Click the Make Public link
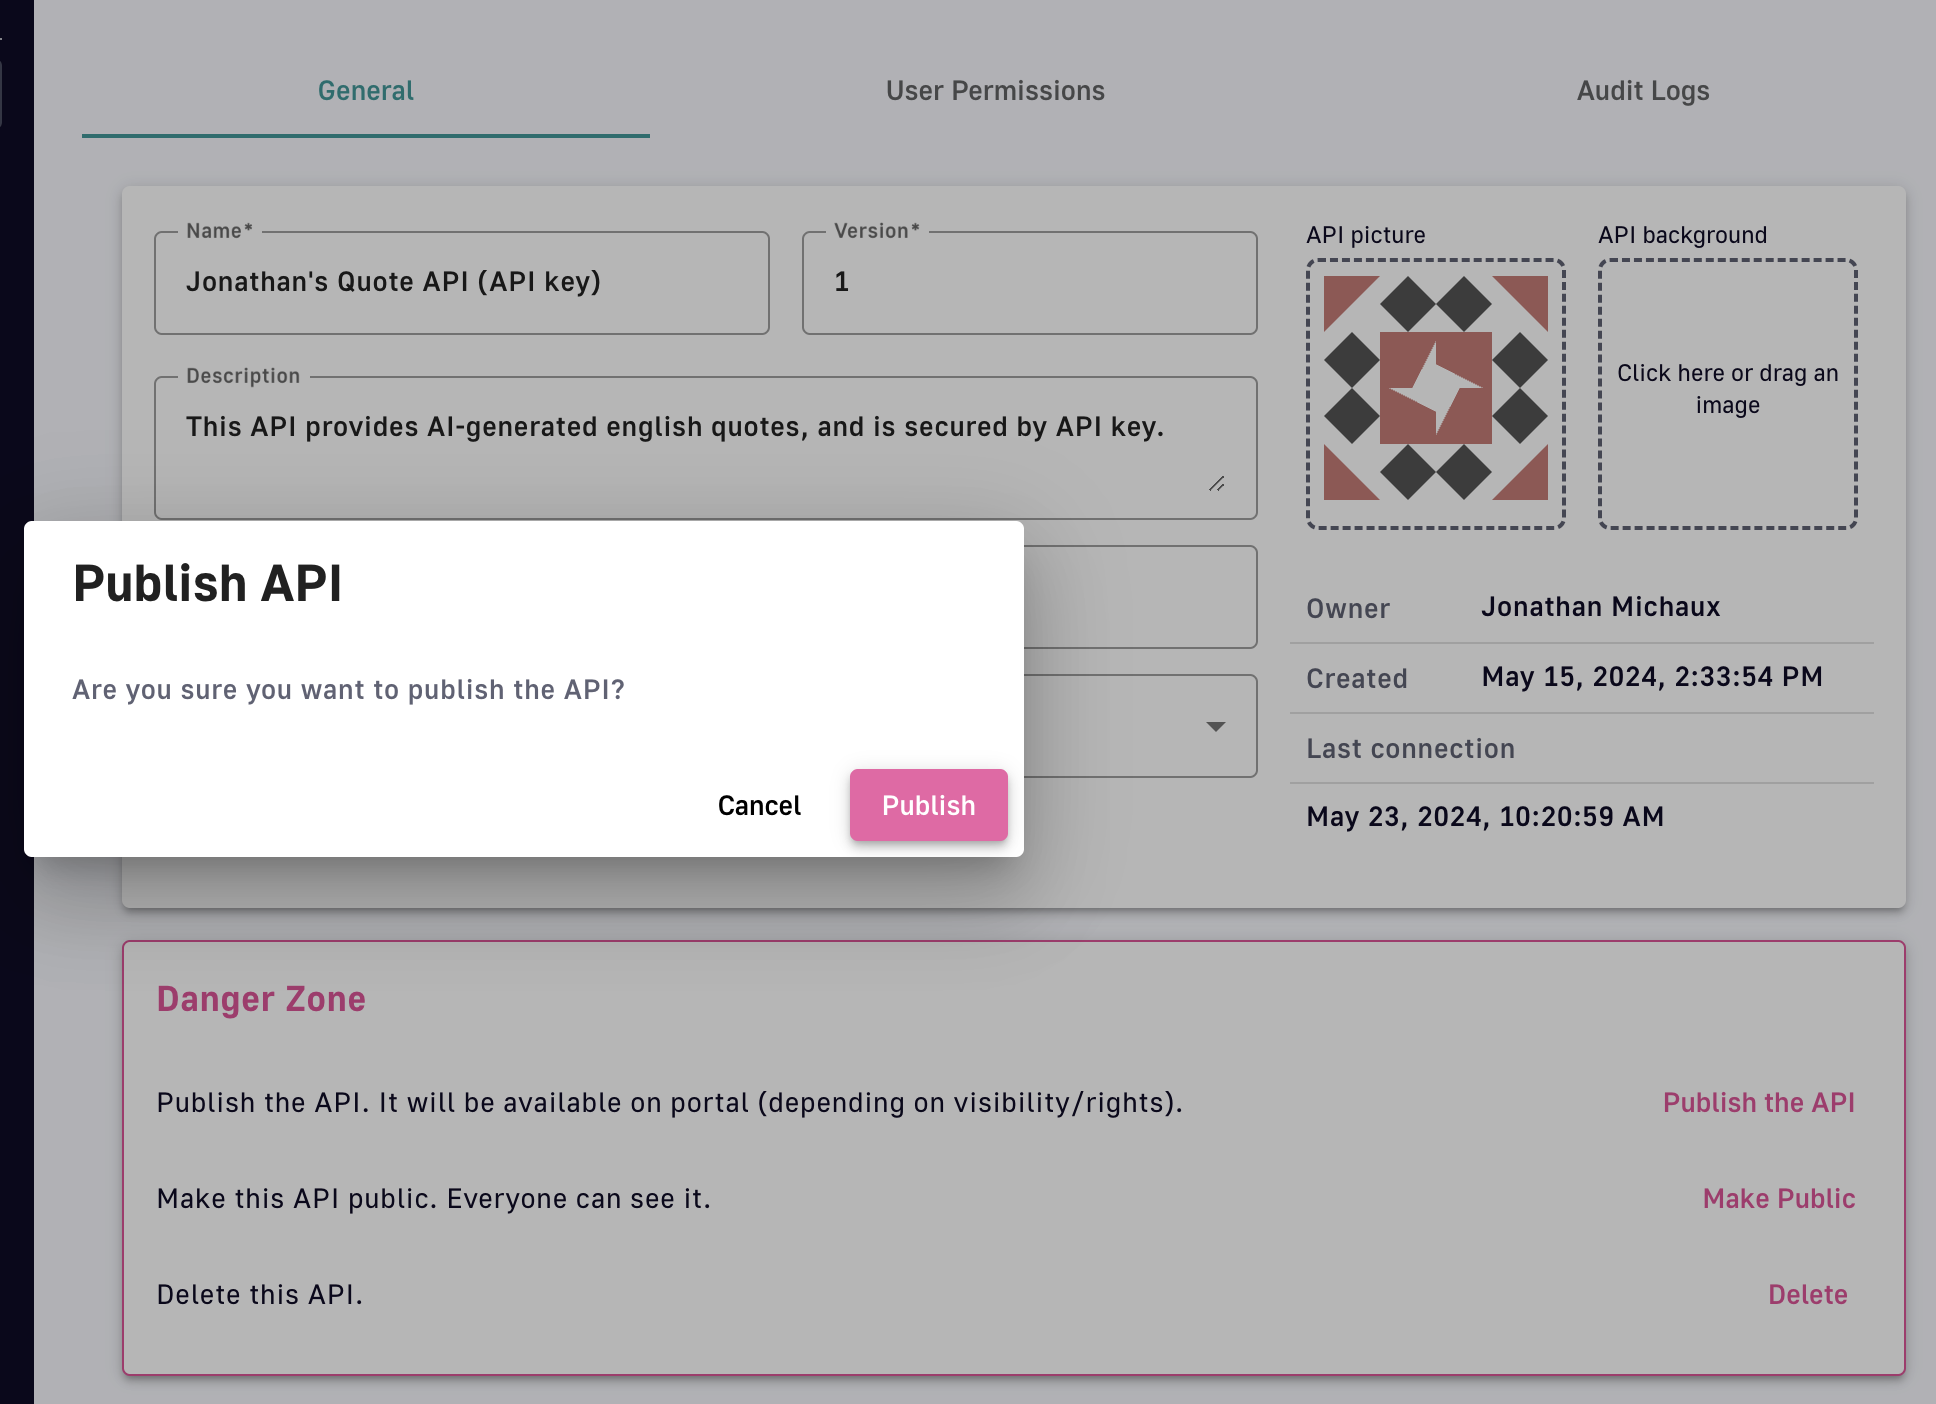The image size is (1936, 1404). 1778,1198
